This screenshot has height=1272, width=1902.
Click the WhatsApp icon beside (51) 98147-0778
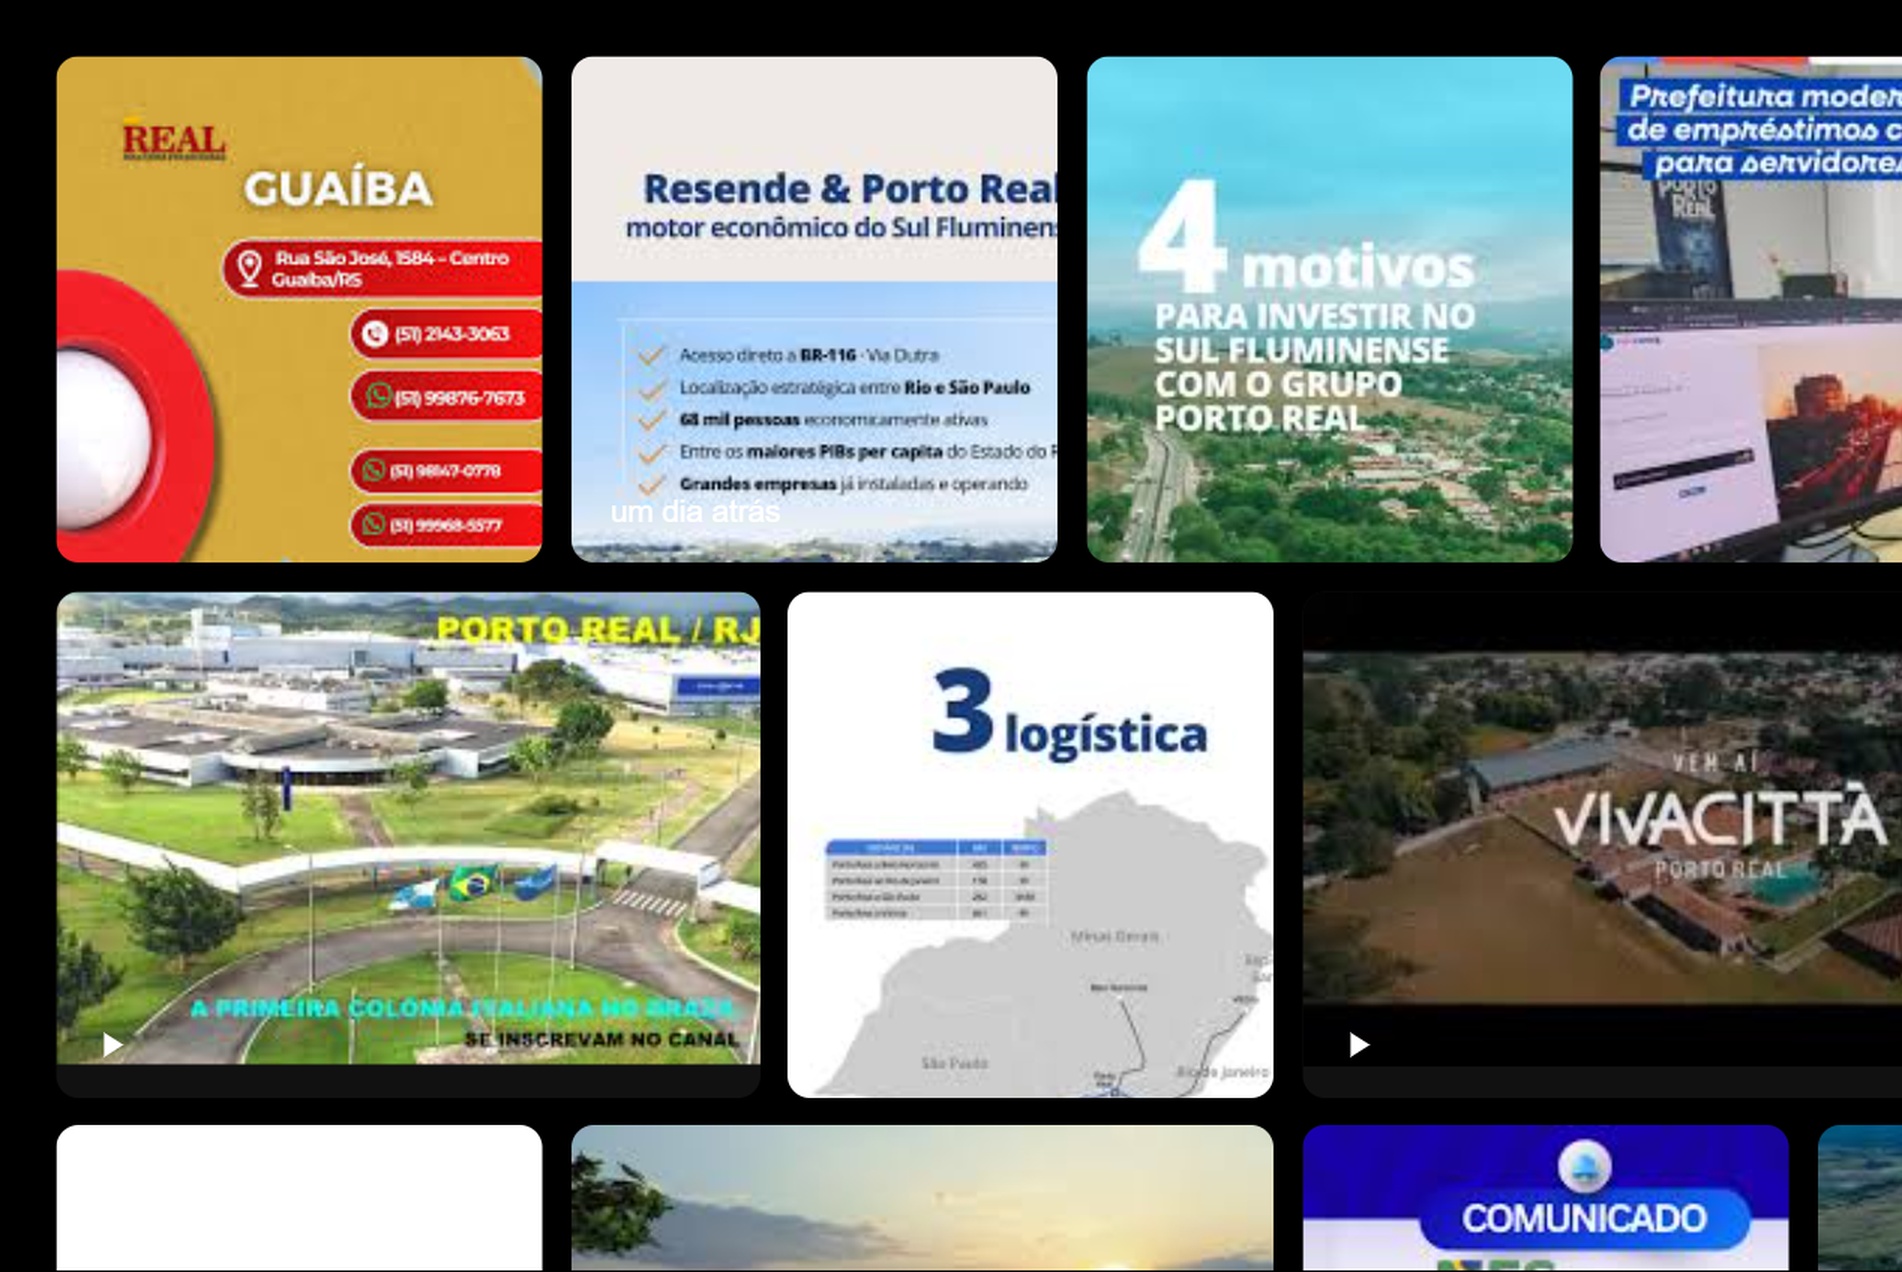374,471
